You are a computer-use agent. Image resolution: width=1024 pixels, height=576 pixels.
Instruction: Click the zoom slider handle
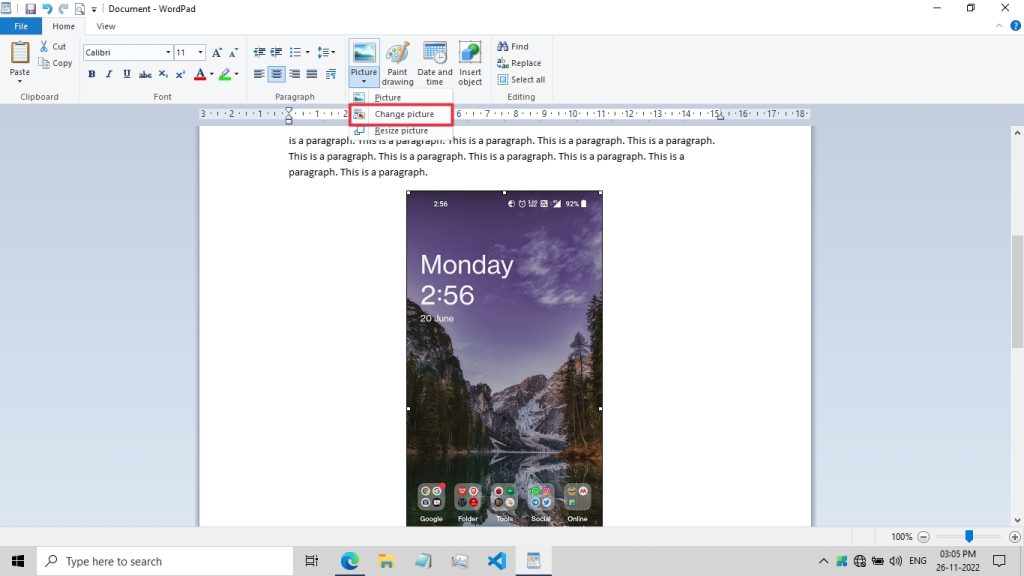click(968, 537)
